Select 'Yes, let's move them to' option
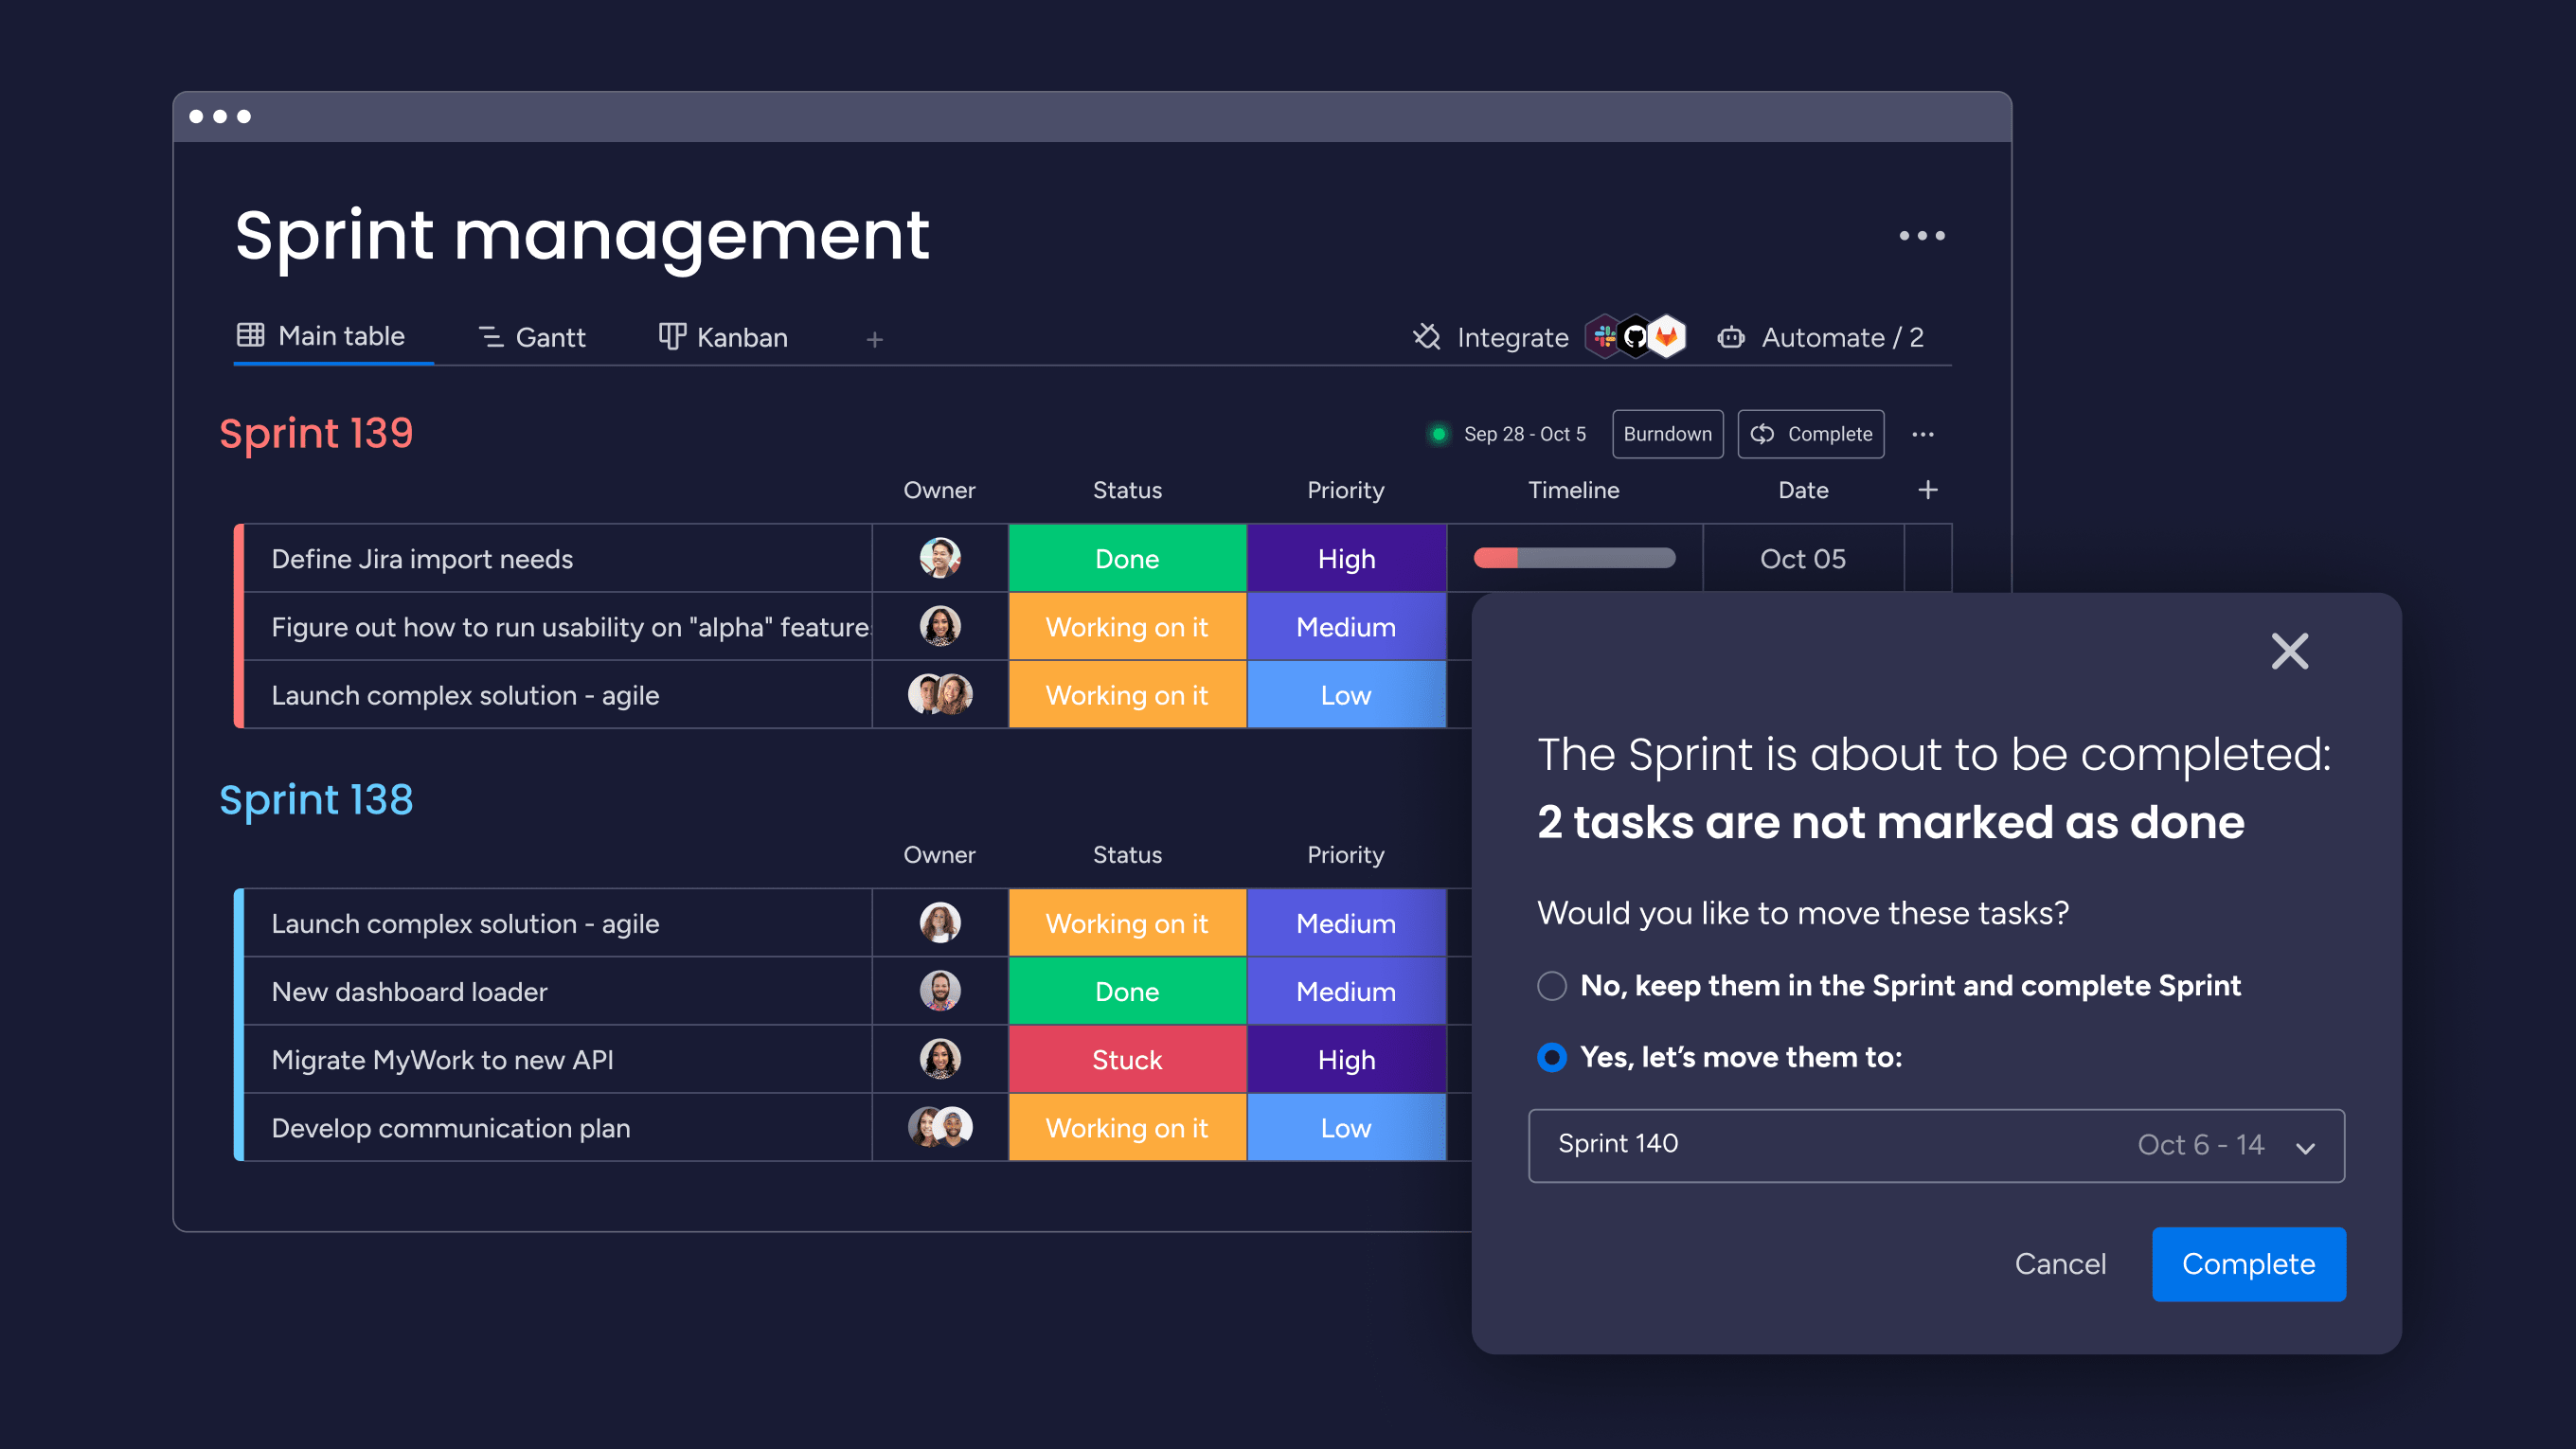Viewport: 2576px width, 1449px height. [x=1549, y=1056]
